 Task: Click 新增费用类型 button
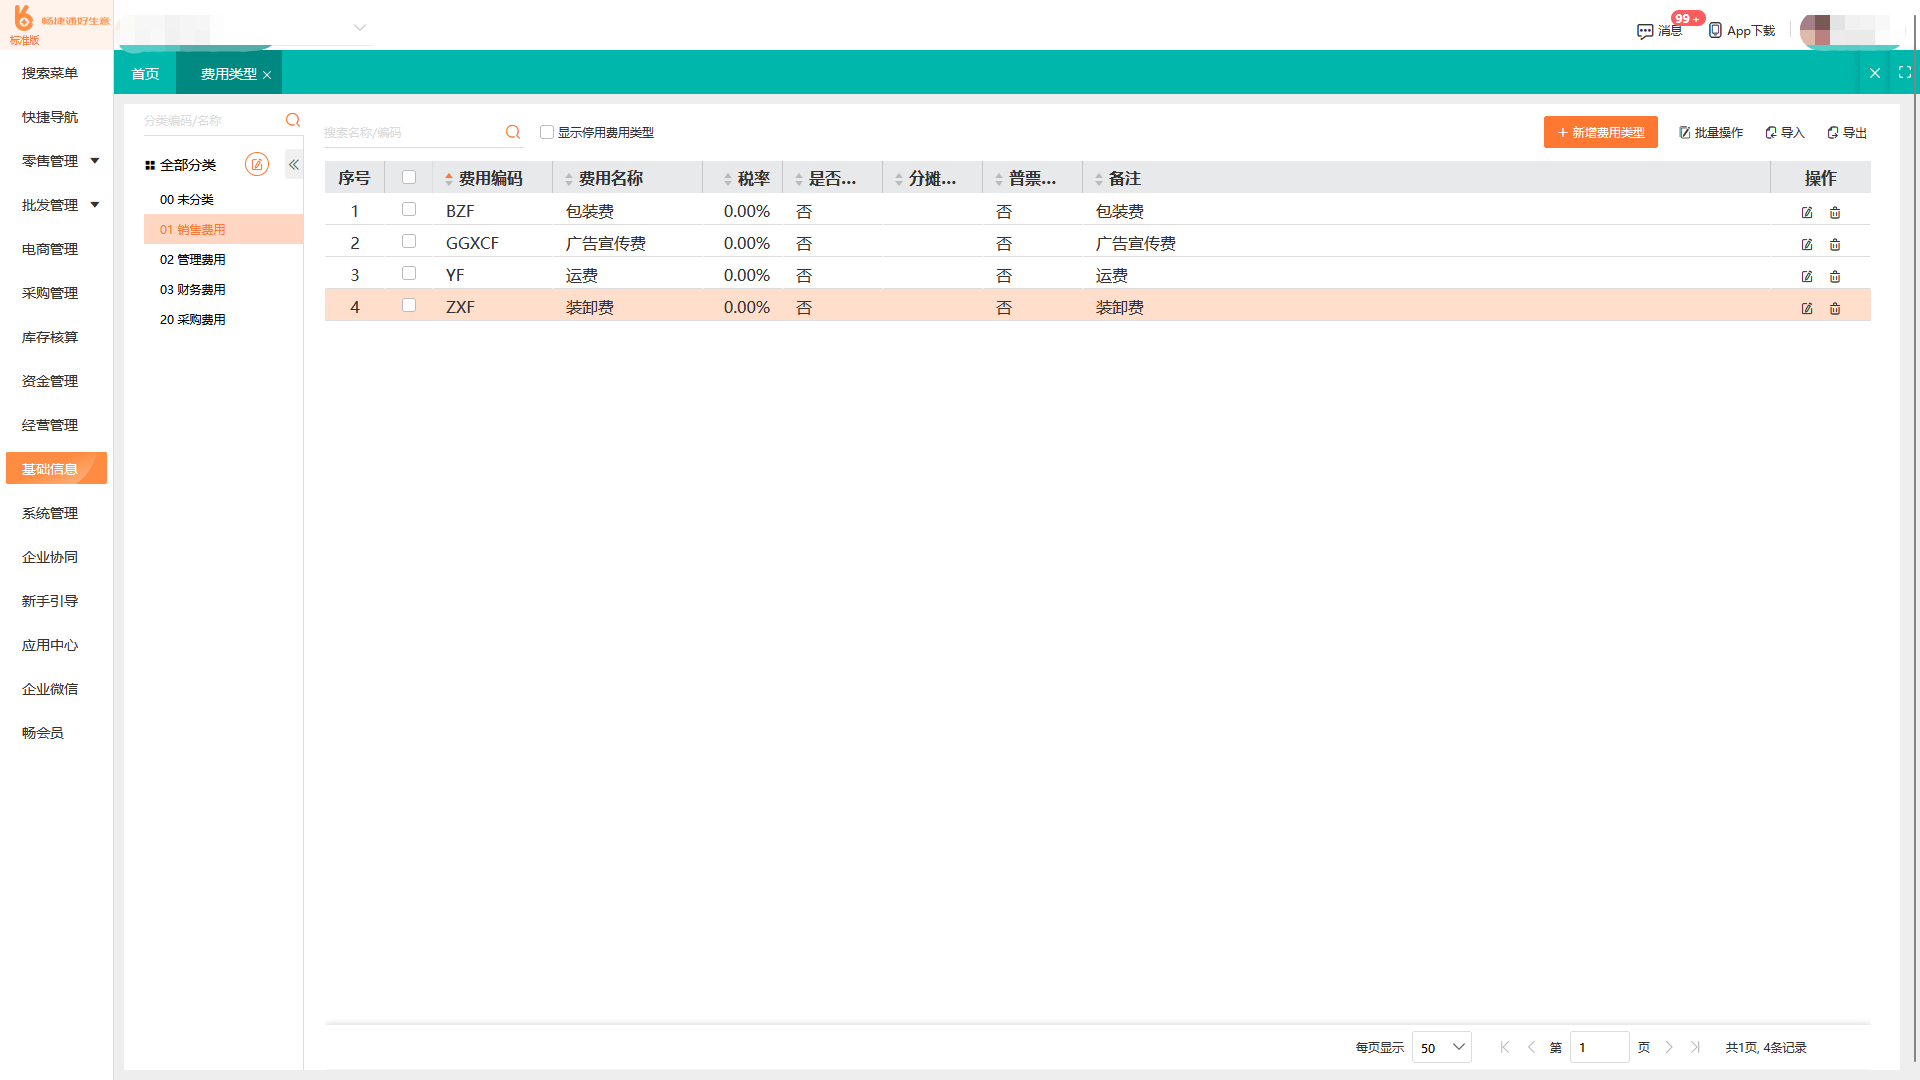1601,131
